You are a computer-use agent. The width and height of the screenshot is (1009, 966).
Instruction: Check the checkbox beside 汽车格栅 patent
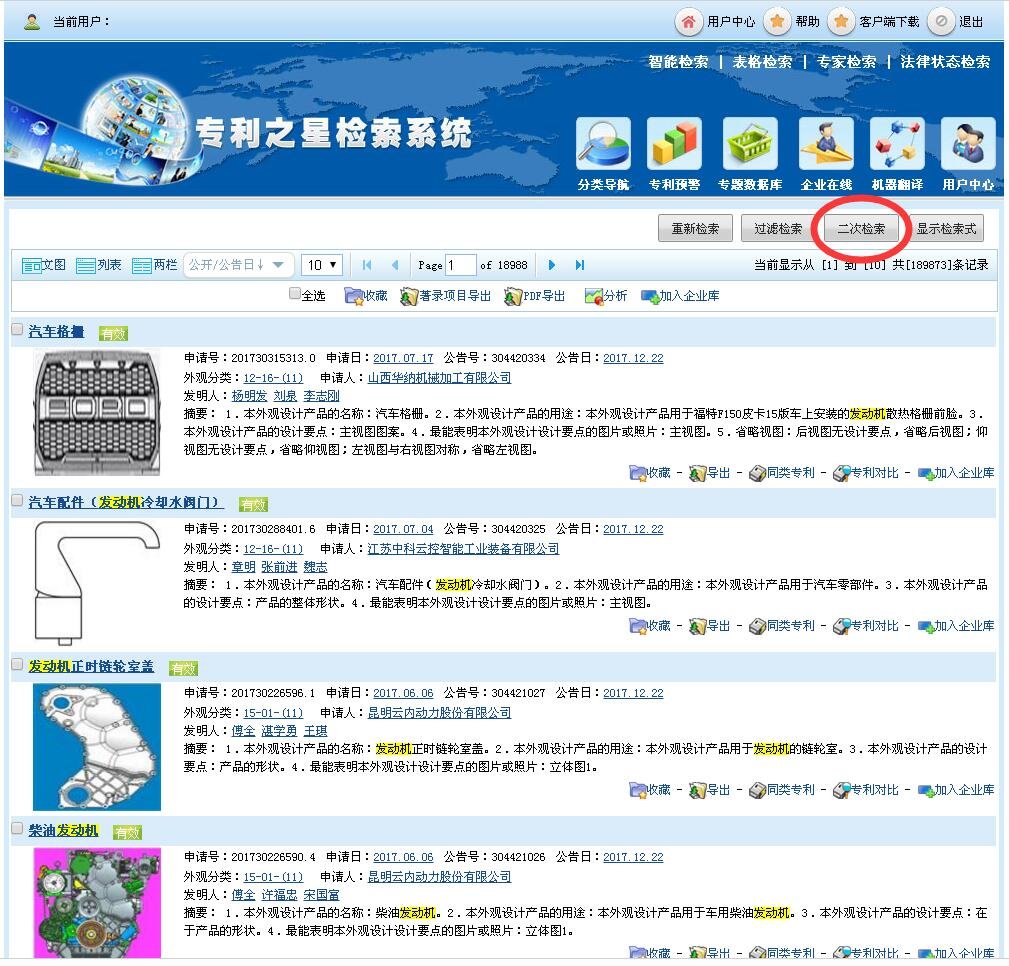point(16,330)
